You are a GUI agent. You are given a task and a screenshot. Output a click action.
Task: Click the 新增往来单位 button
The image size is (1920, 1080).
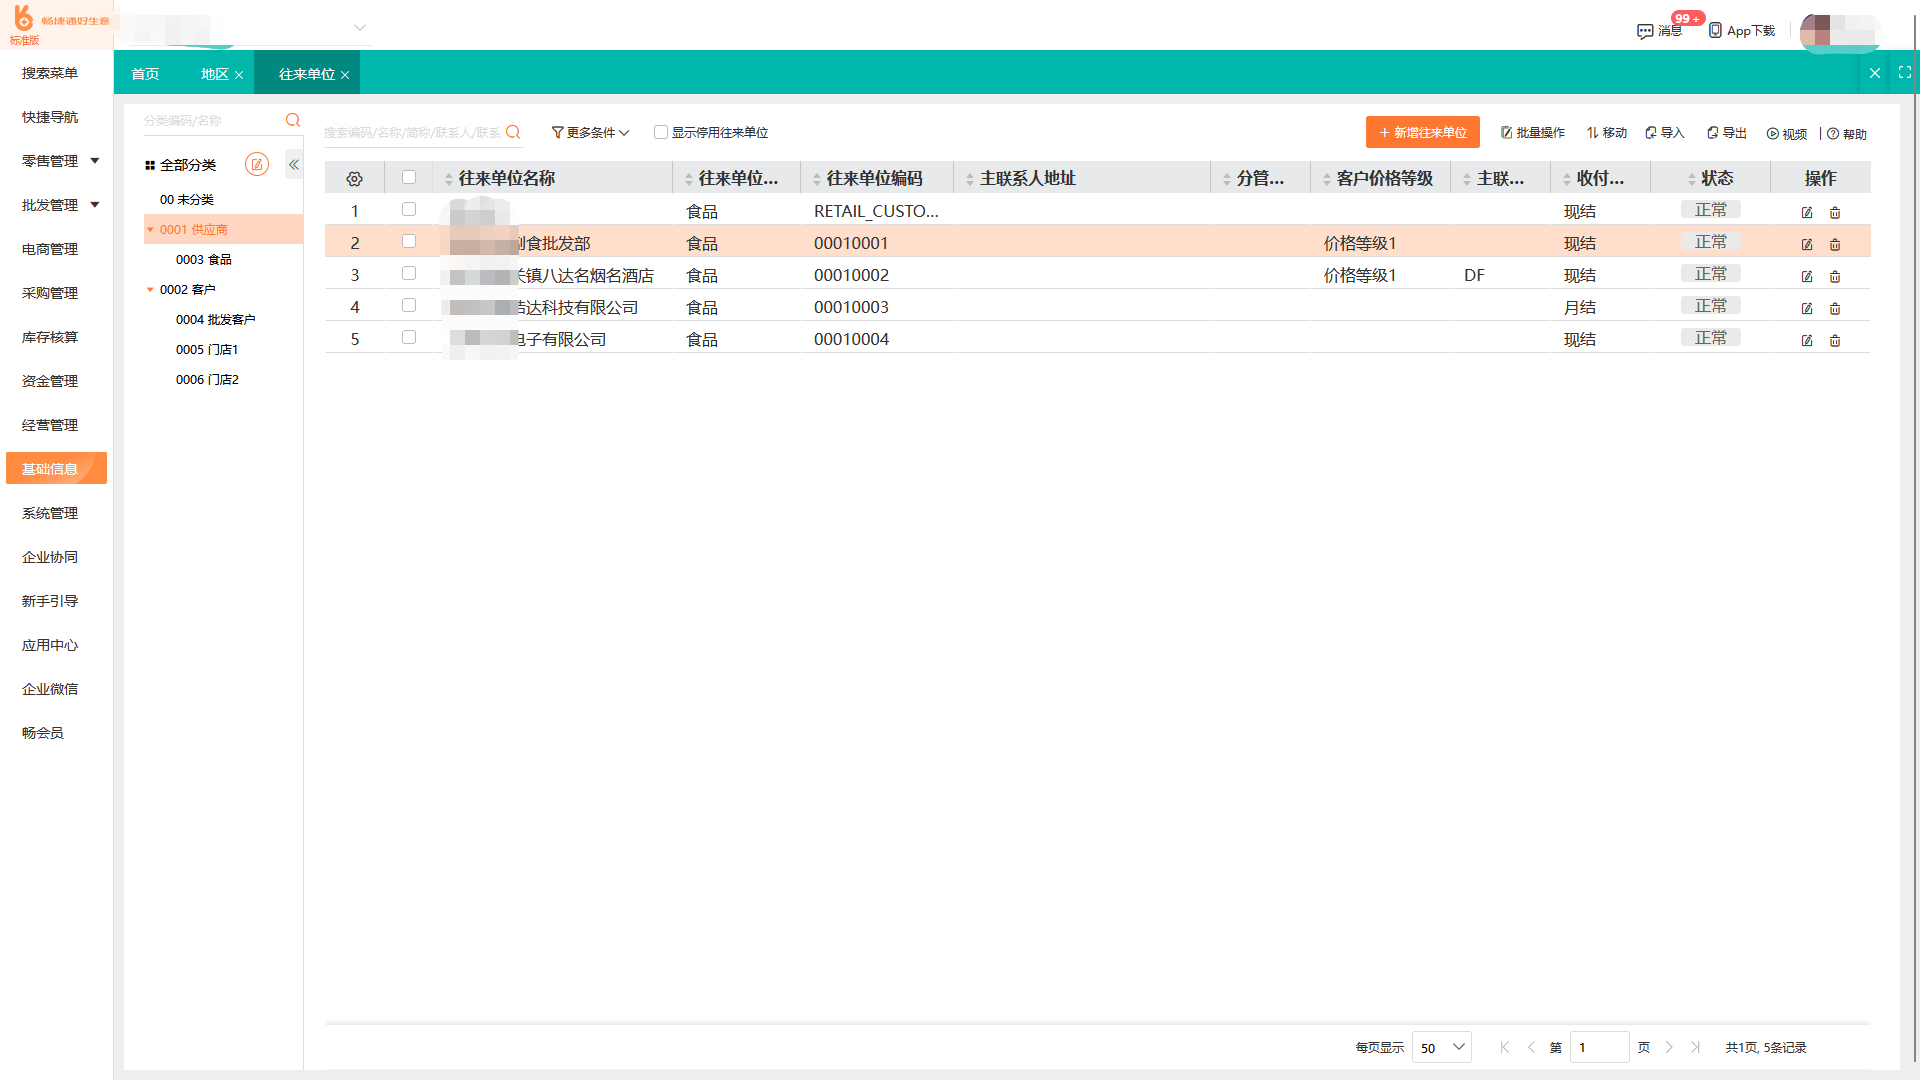1423,131
